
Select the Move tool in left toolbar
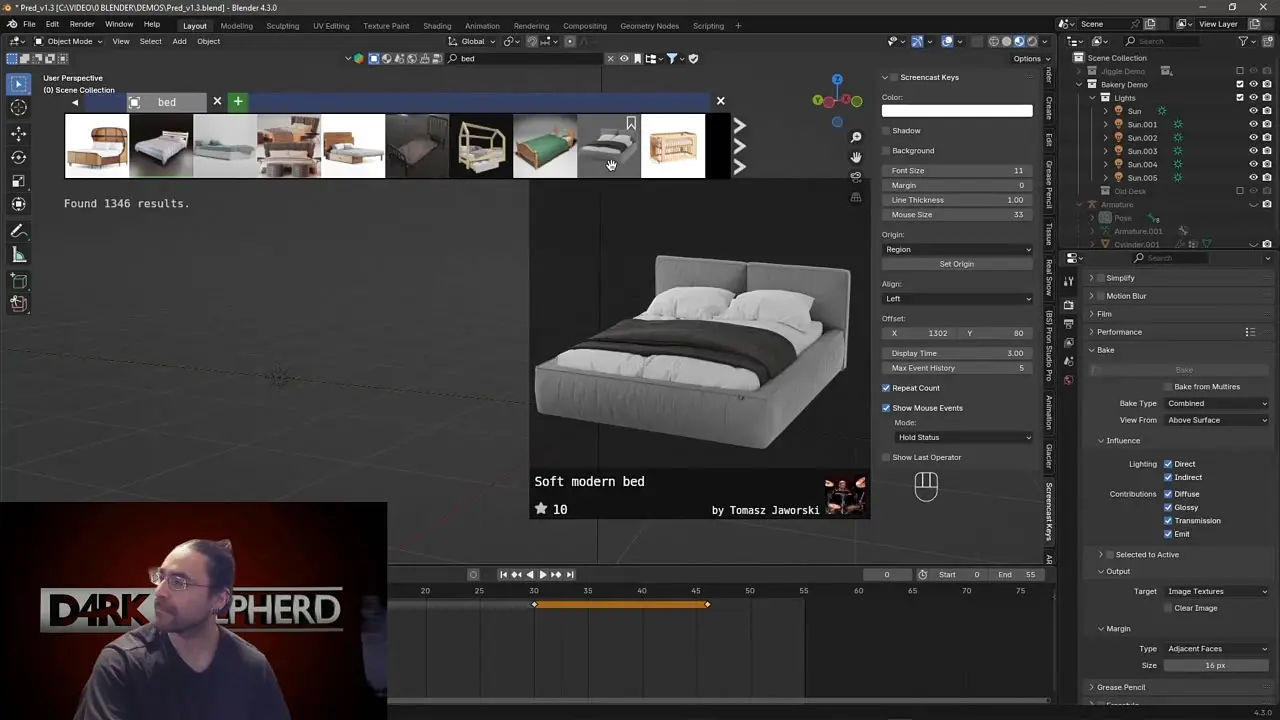18,133
